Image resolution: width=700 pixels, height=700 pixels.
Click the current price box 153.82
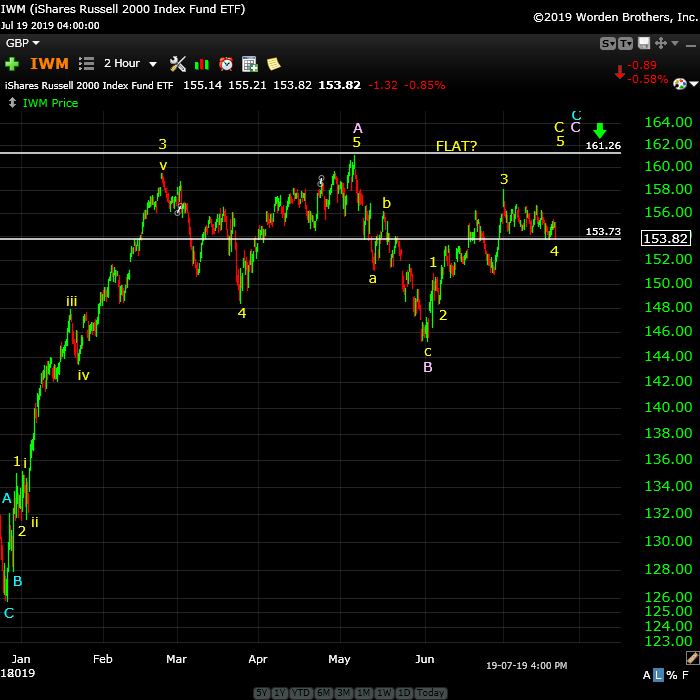[x=666, y=238]
